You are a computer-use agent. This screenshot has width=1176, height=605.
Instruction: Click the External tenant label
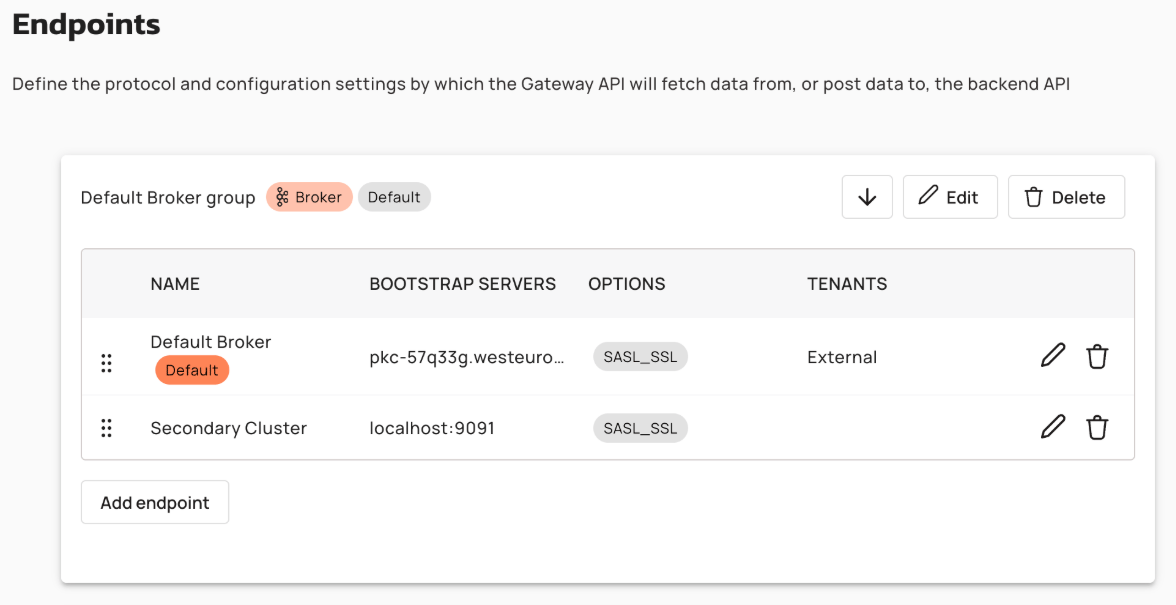[842, 356]
